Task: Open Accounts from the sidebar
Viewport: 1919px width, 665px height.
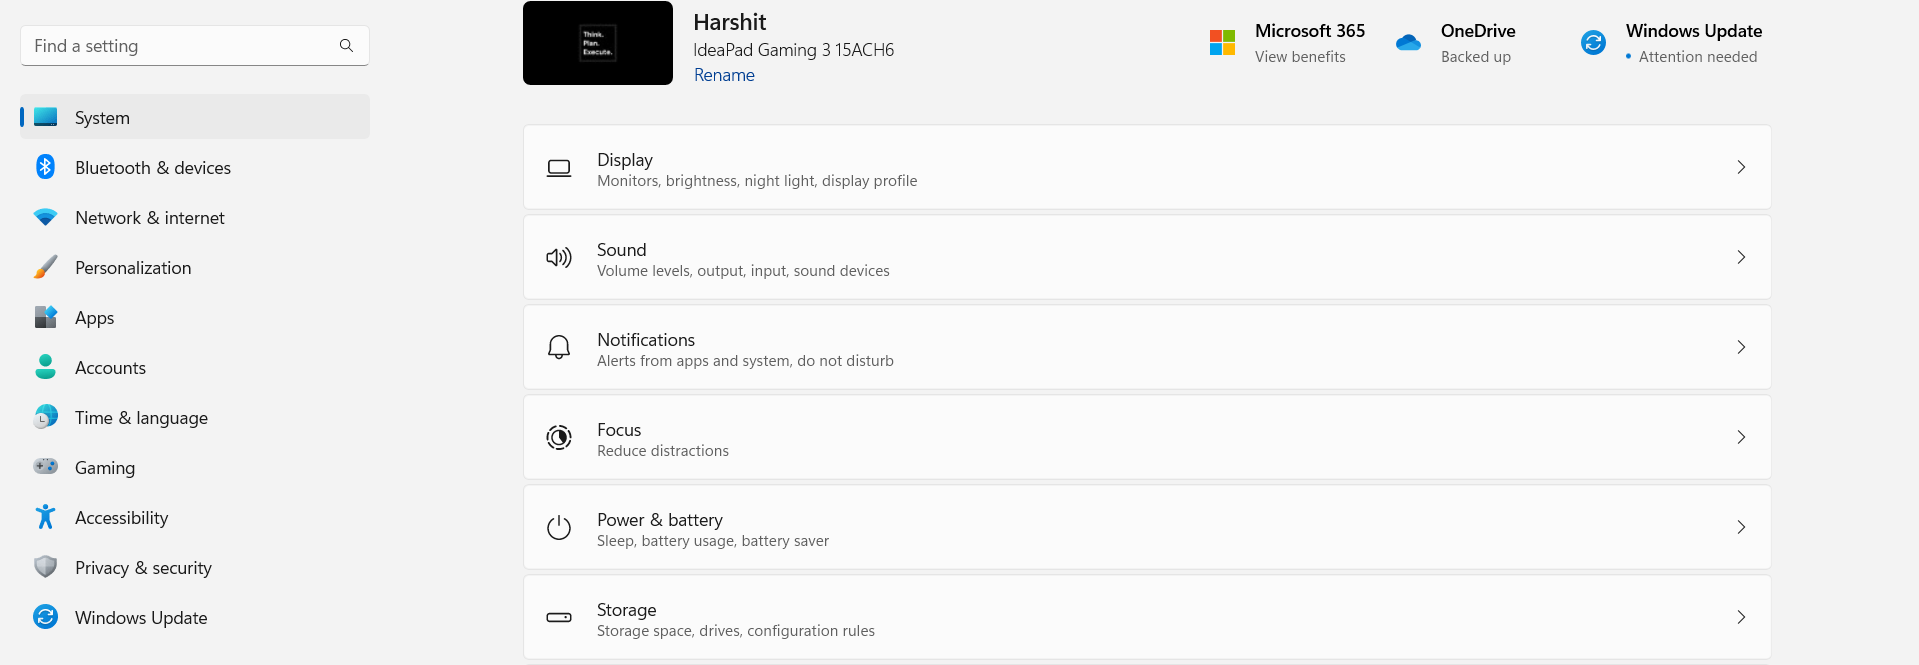Action: tap(110, 367)
